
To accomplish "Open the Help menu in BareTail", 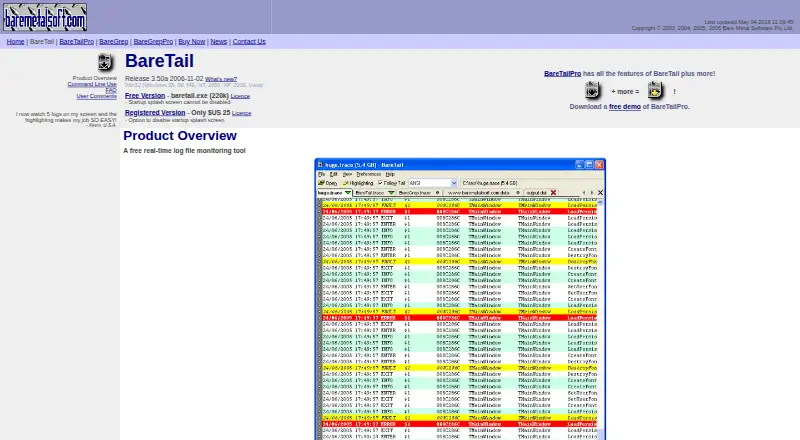I will (x=390, y=174).
